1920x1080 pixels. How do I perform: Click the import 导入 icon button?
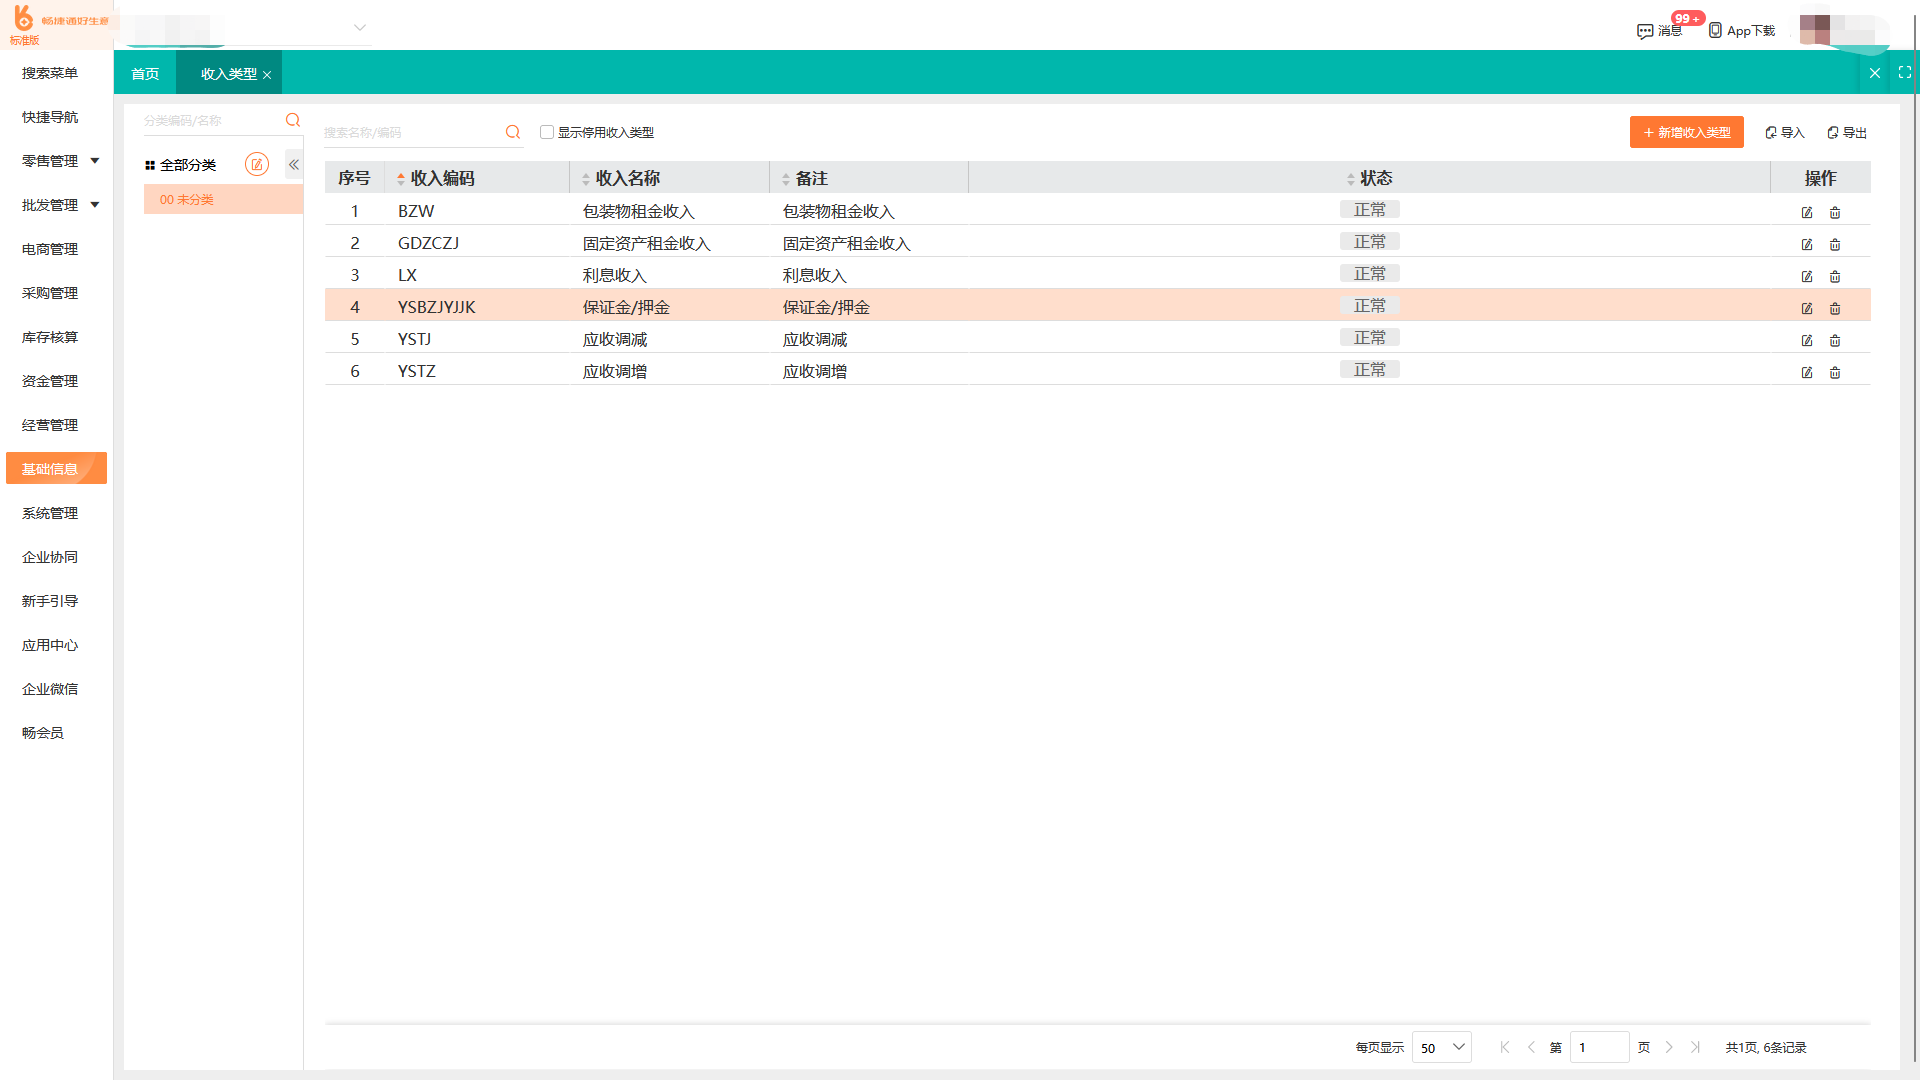(1785, 132)
